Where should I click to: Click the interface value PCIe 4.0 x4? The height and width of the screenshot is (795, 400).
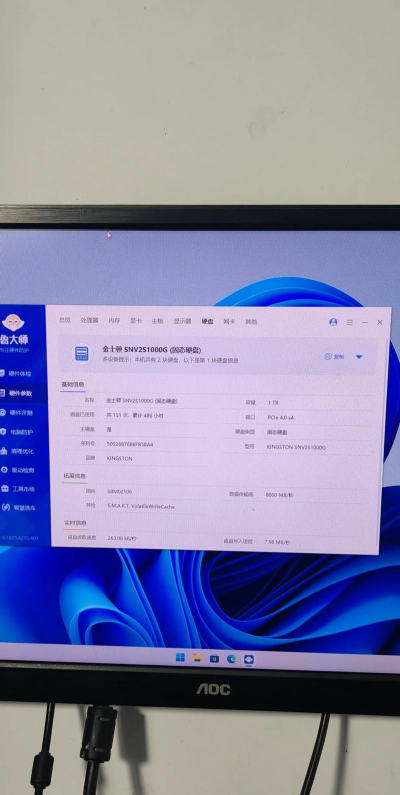coord(281,418)
